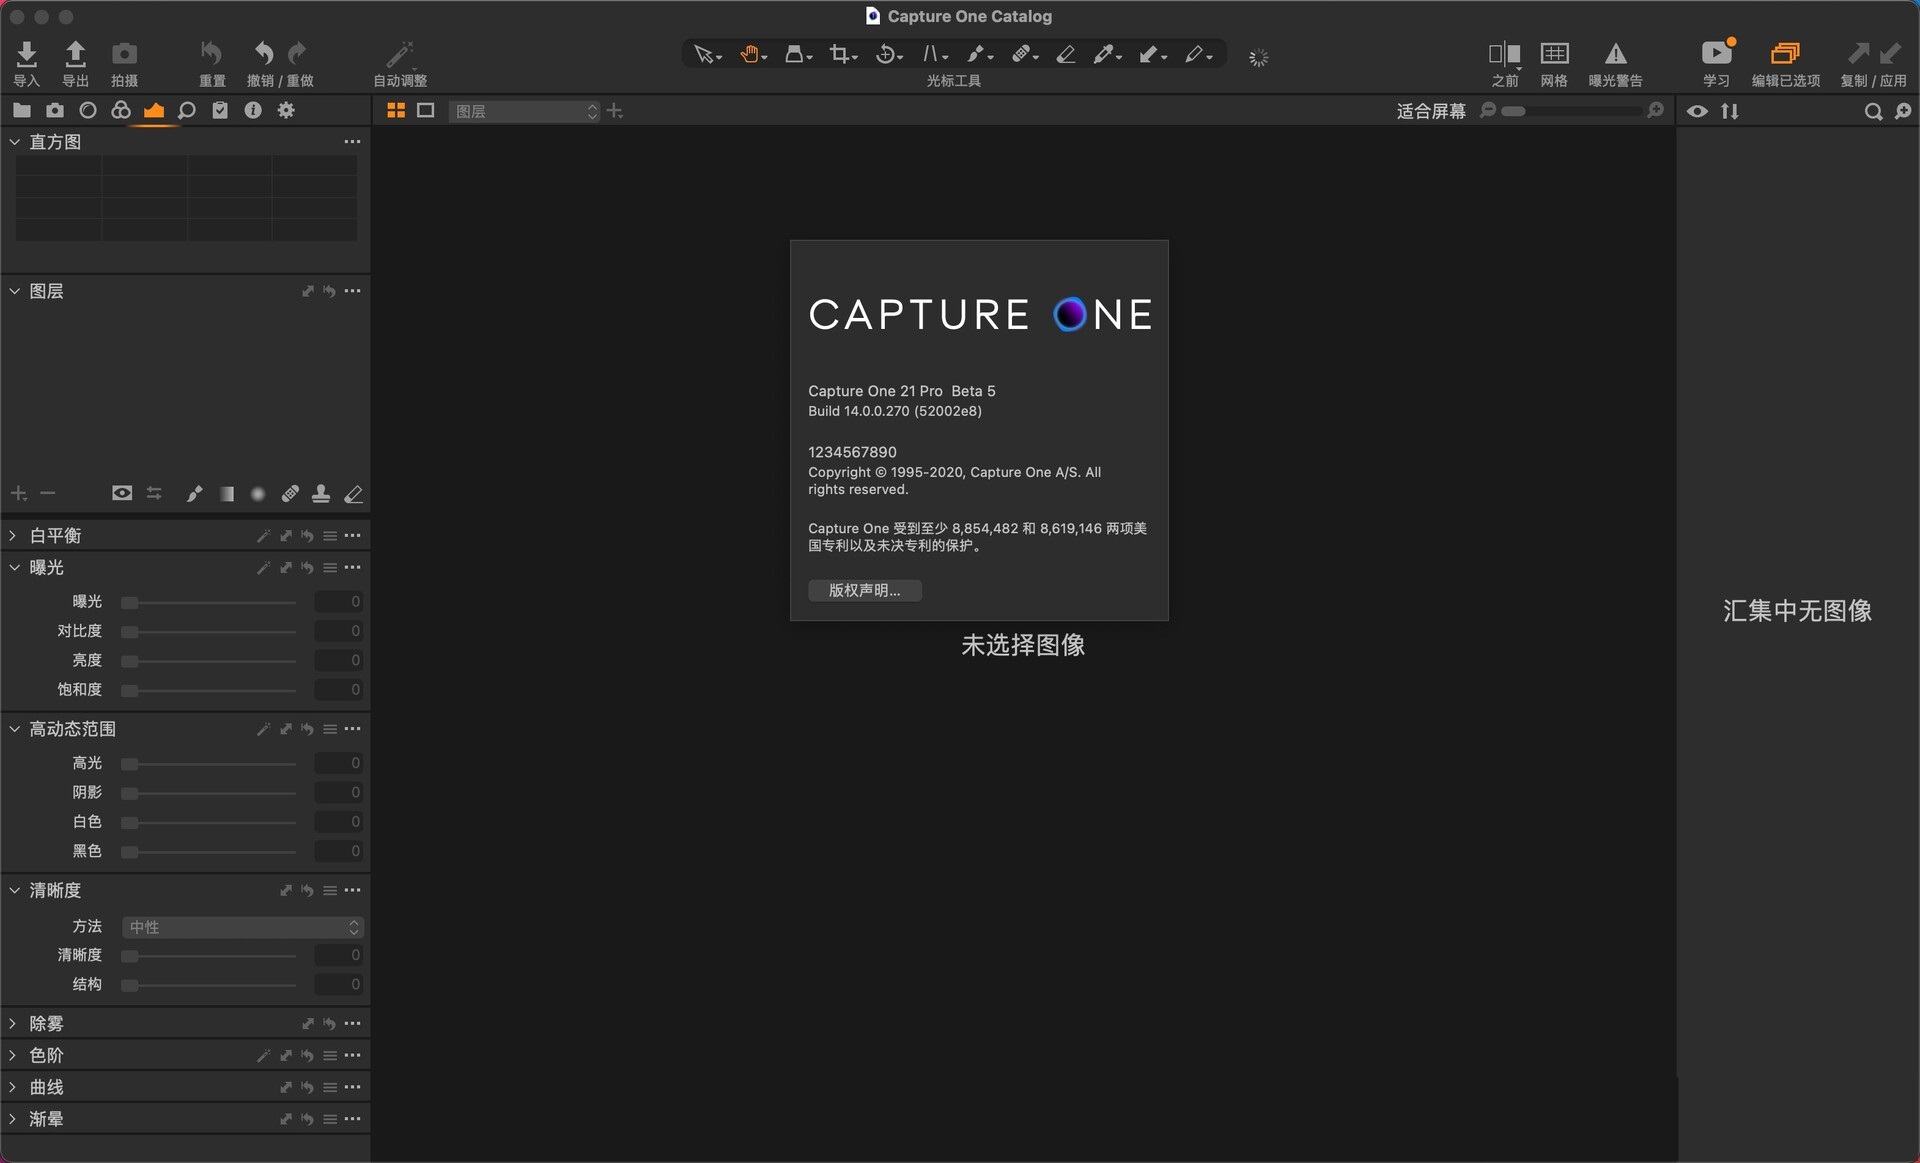
Task: Open the Library tab with folder icon
Action: 22,110
